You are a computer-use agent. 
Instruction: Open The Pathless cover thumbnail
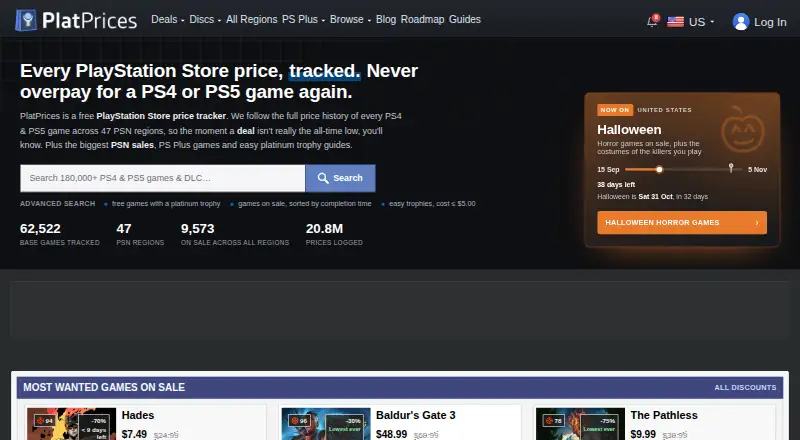click(x=580, y=424)
